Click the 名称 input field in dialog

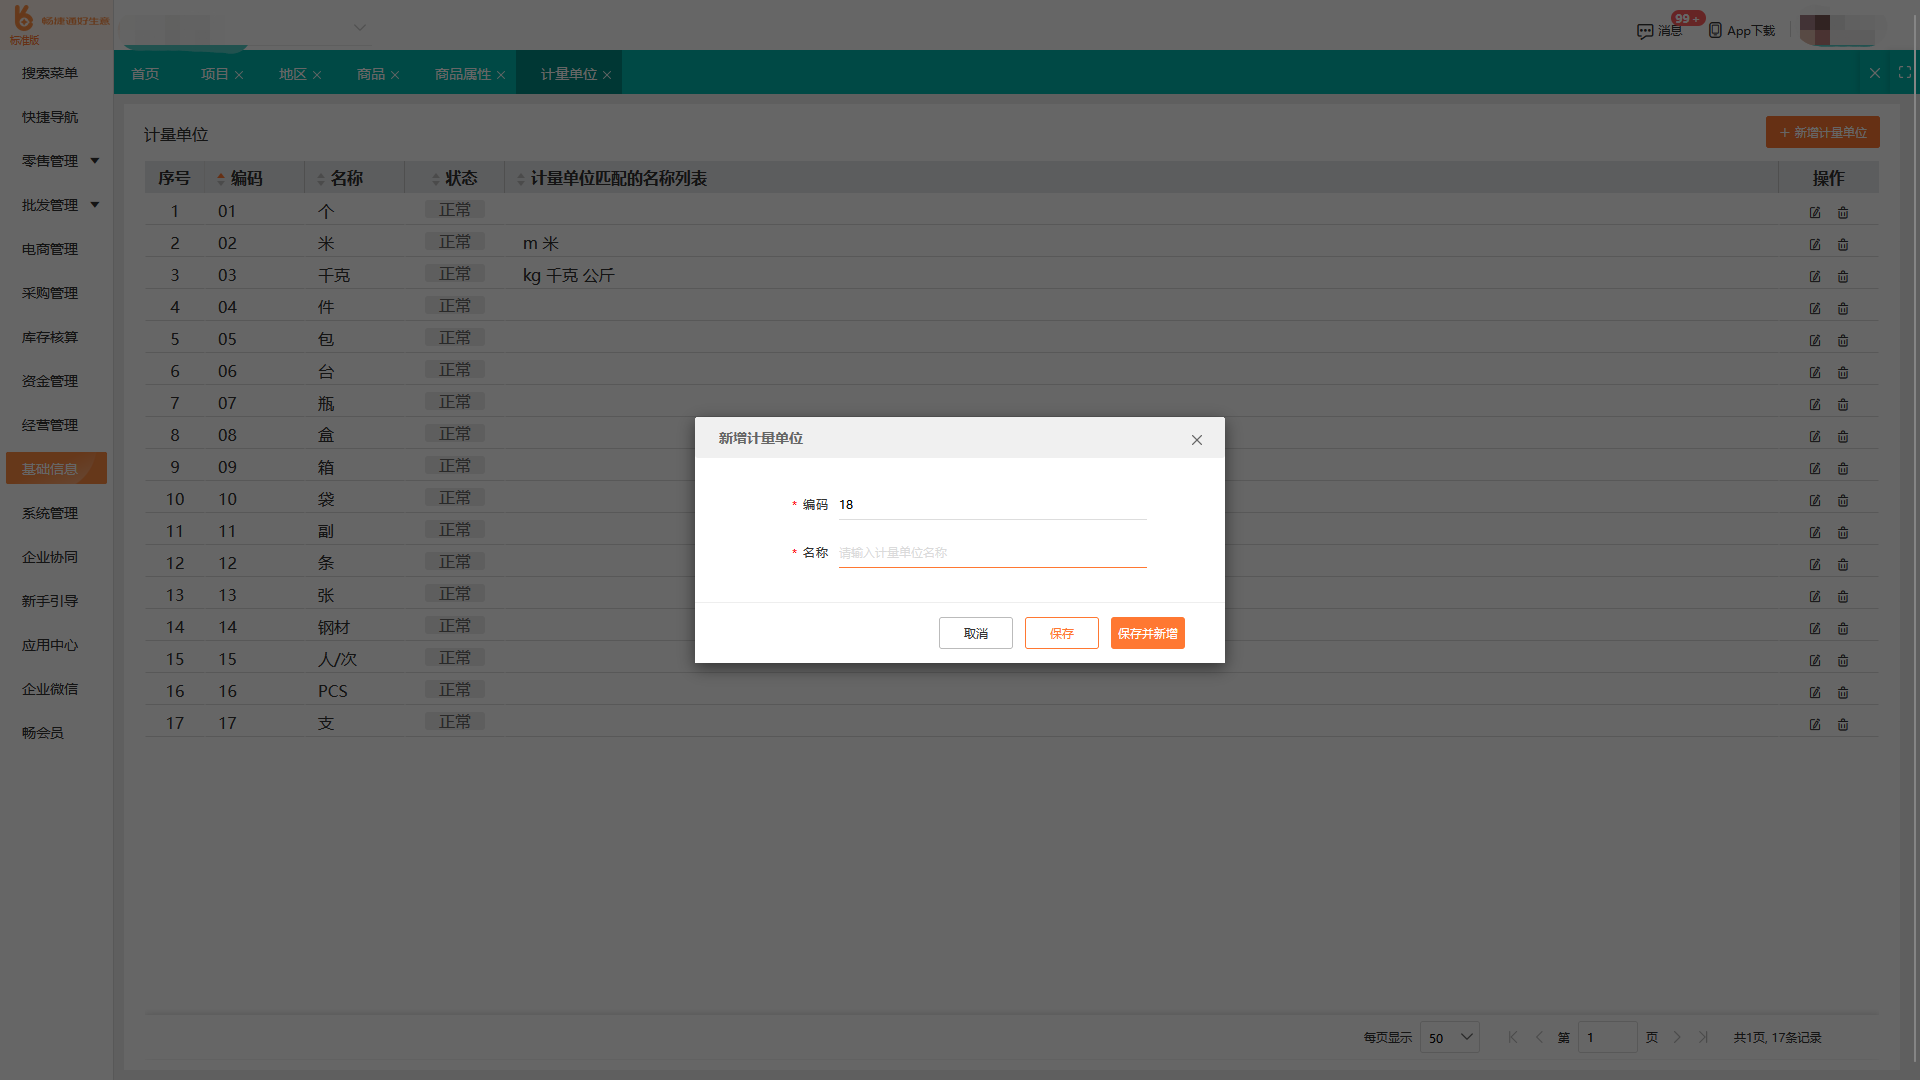(989, 553)
